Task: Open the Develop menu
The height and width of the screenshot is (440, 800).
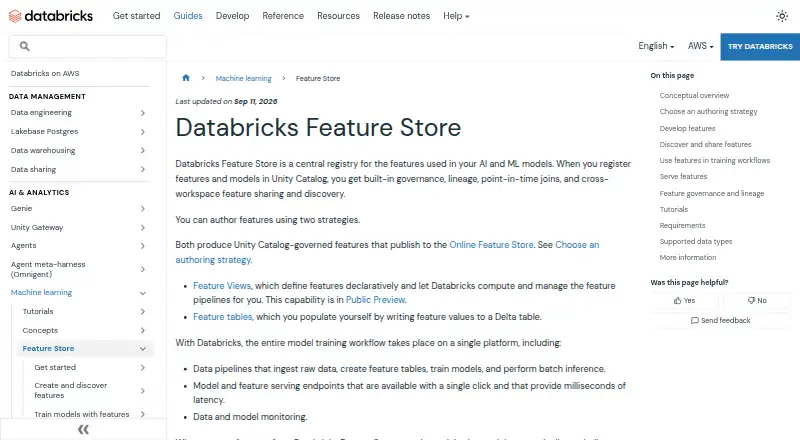Action: click(x=232, y=16)
